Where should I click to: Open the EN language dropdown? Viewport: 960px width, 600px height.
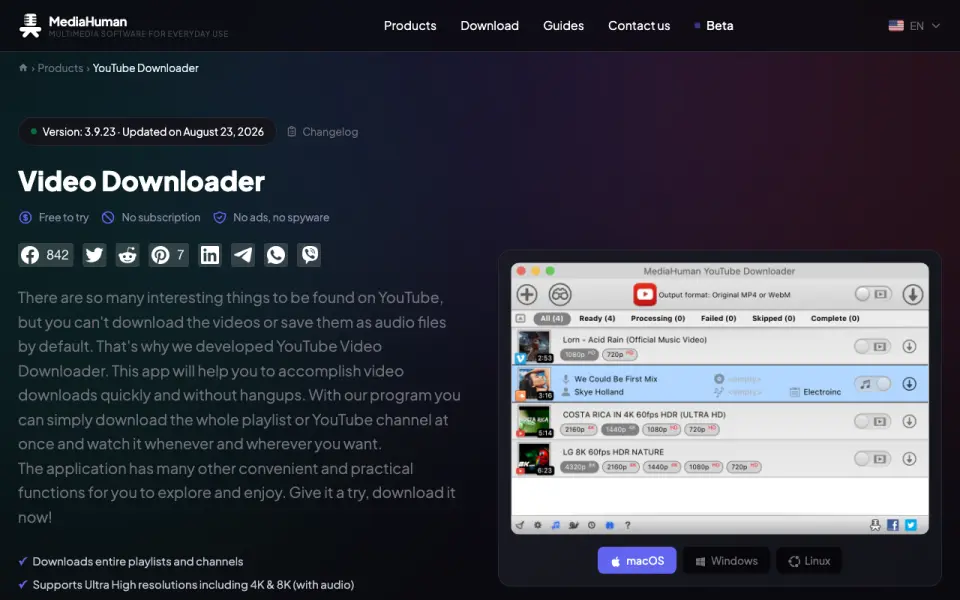(914, 26)
